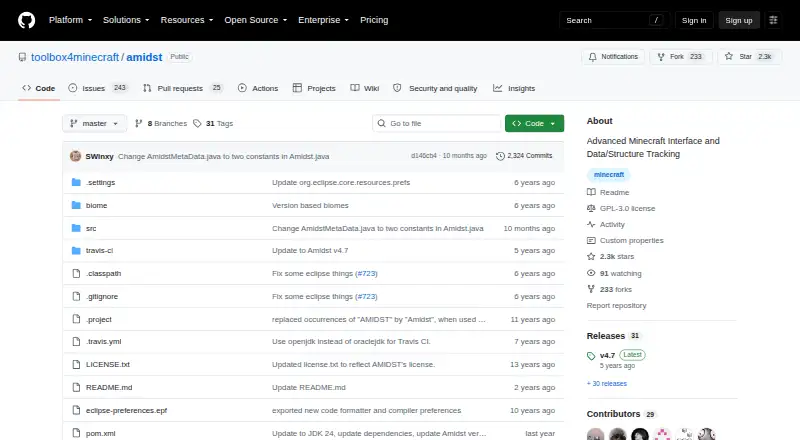Expand the Enterprise menu

pyautogui.click(x=323, y=20)
